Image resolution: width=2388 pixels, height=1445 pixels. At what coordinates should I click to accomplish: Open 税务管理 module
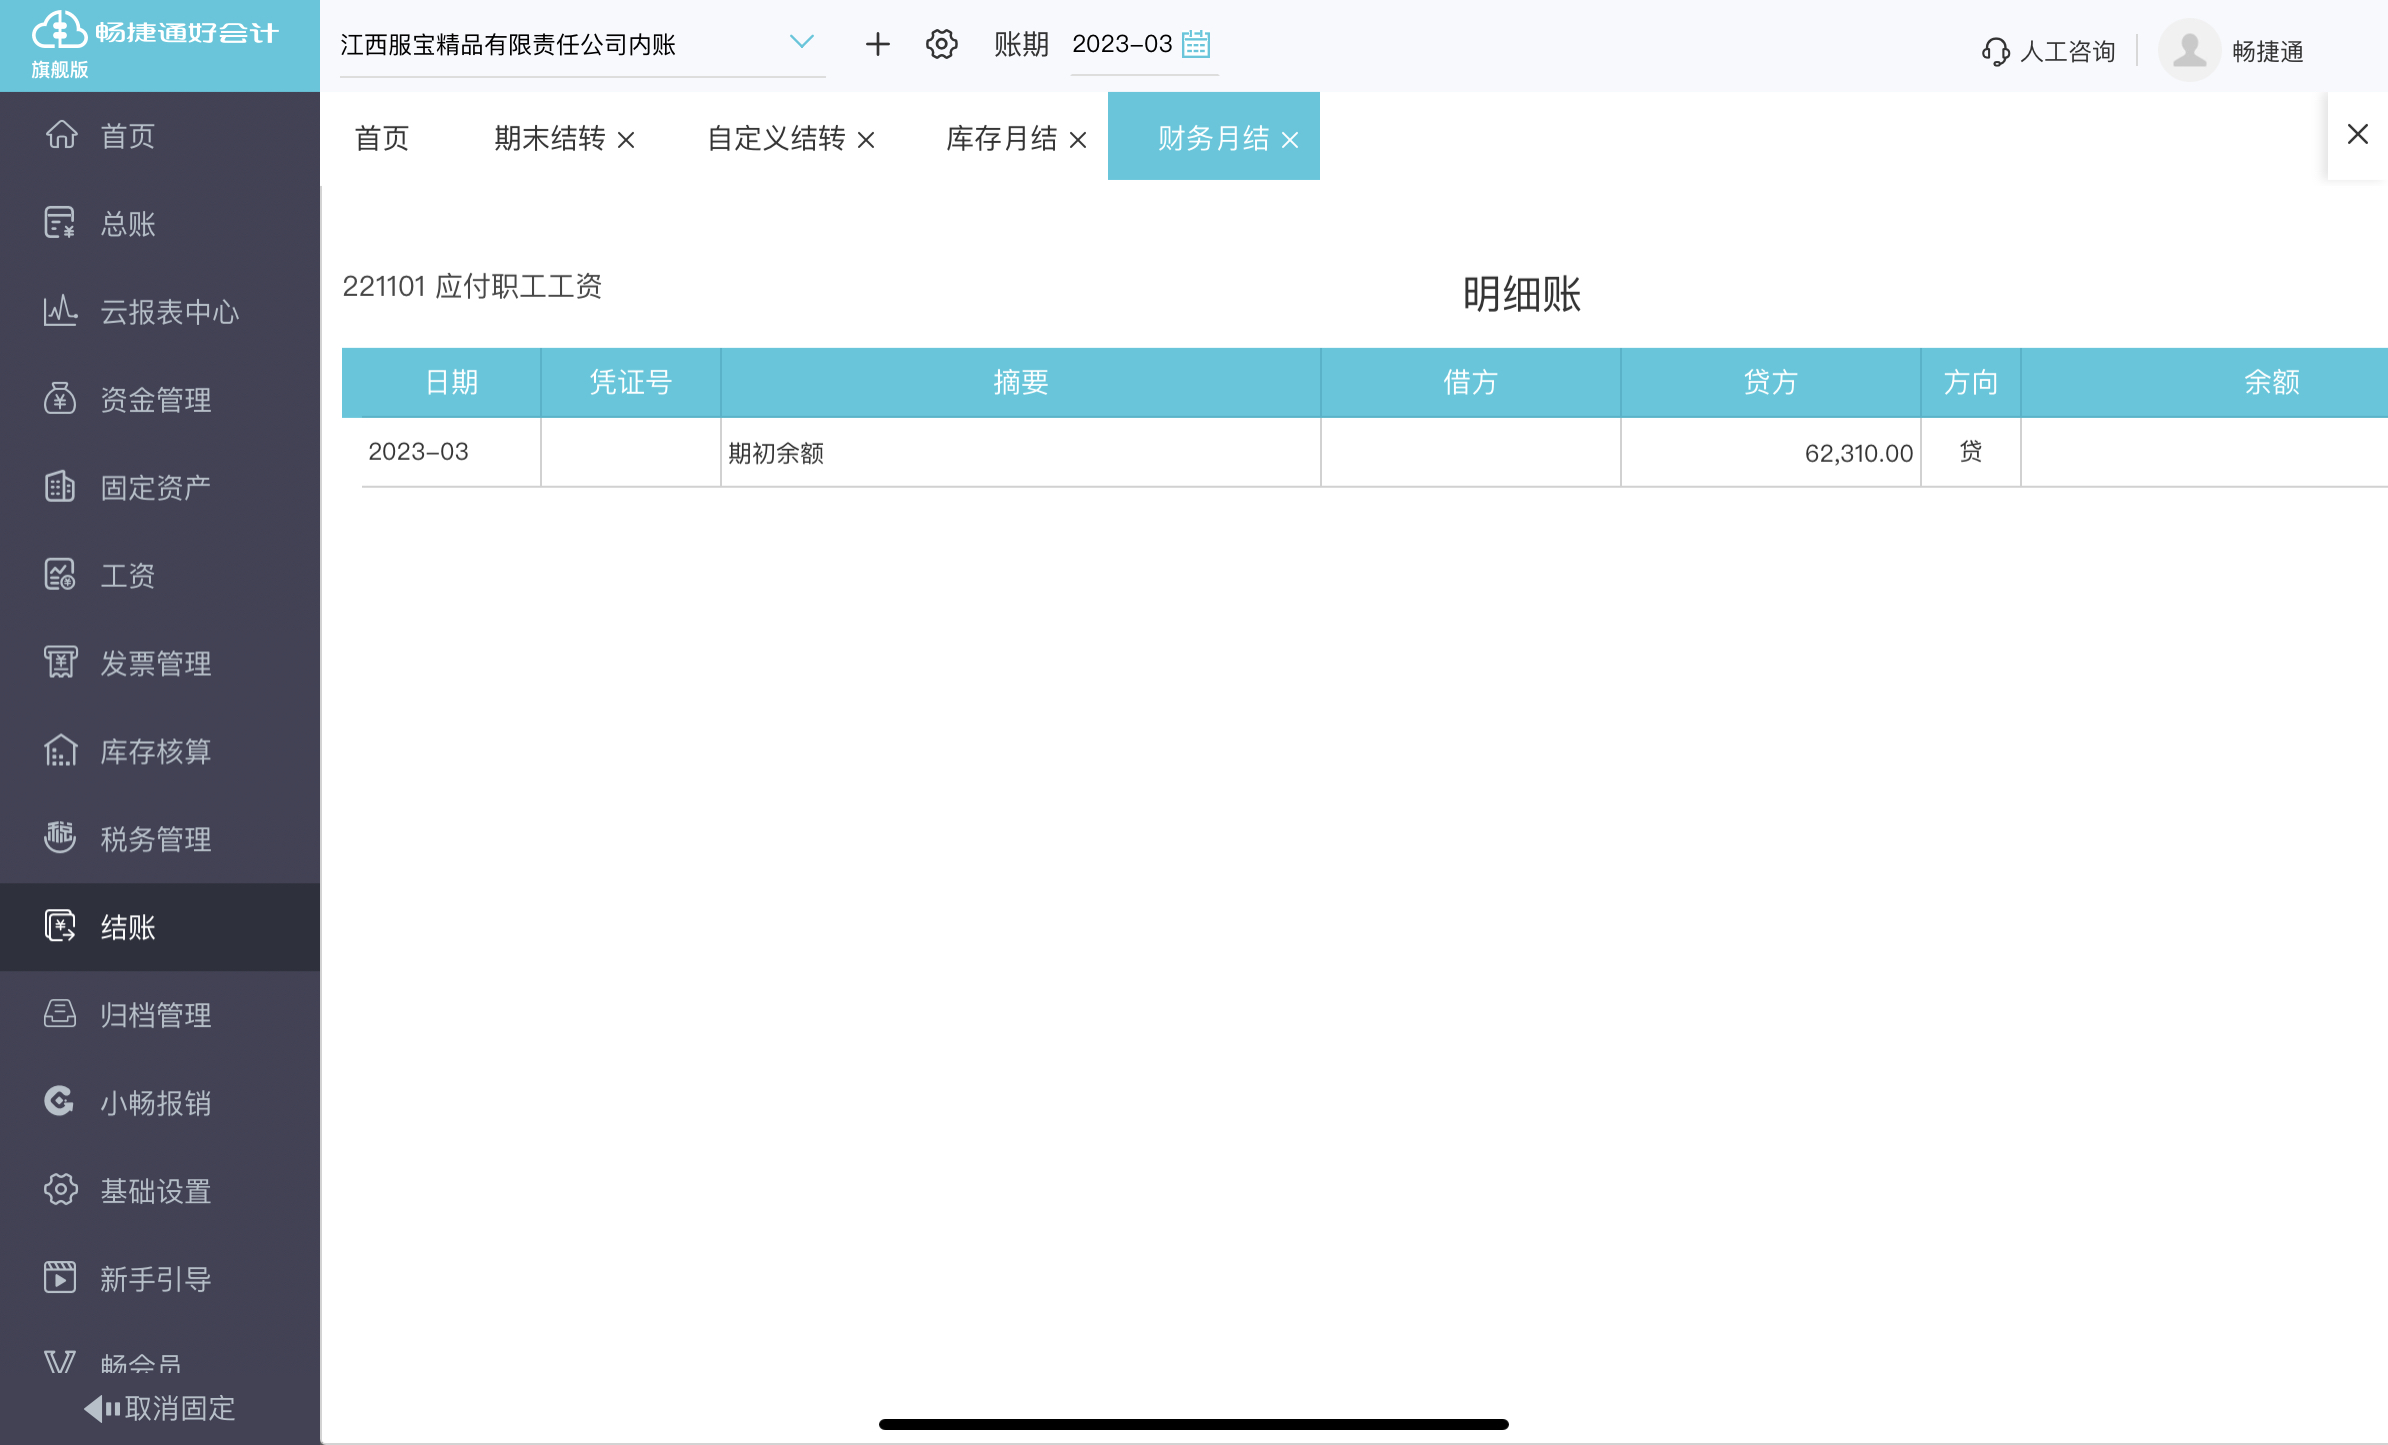[155, 838]
